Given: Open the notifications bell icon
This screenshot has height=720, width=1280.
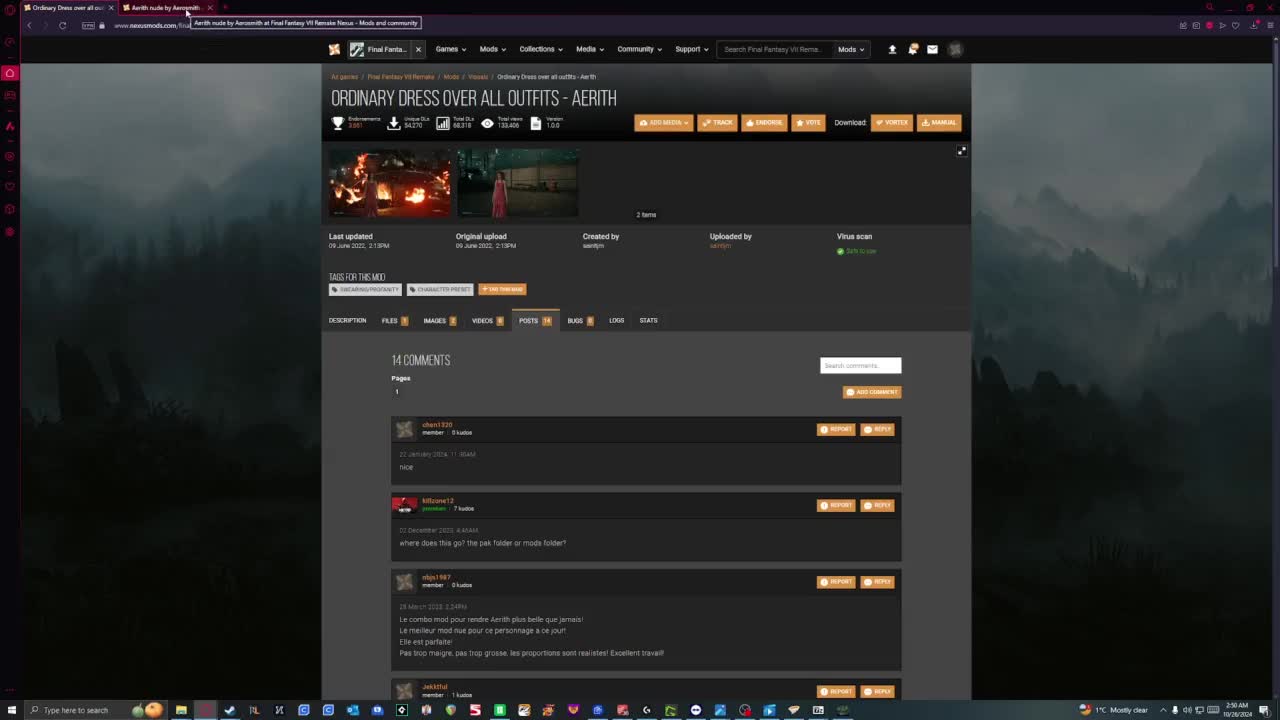Looking at the screenshot, I should 913,49.
